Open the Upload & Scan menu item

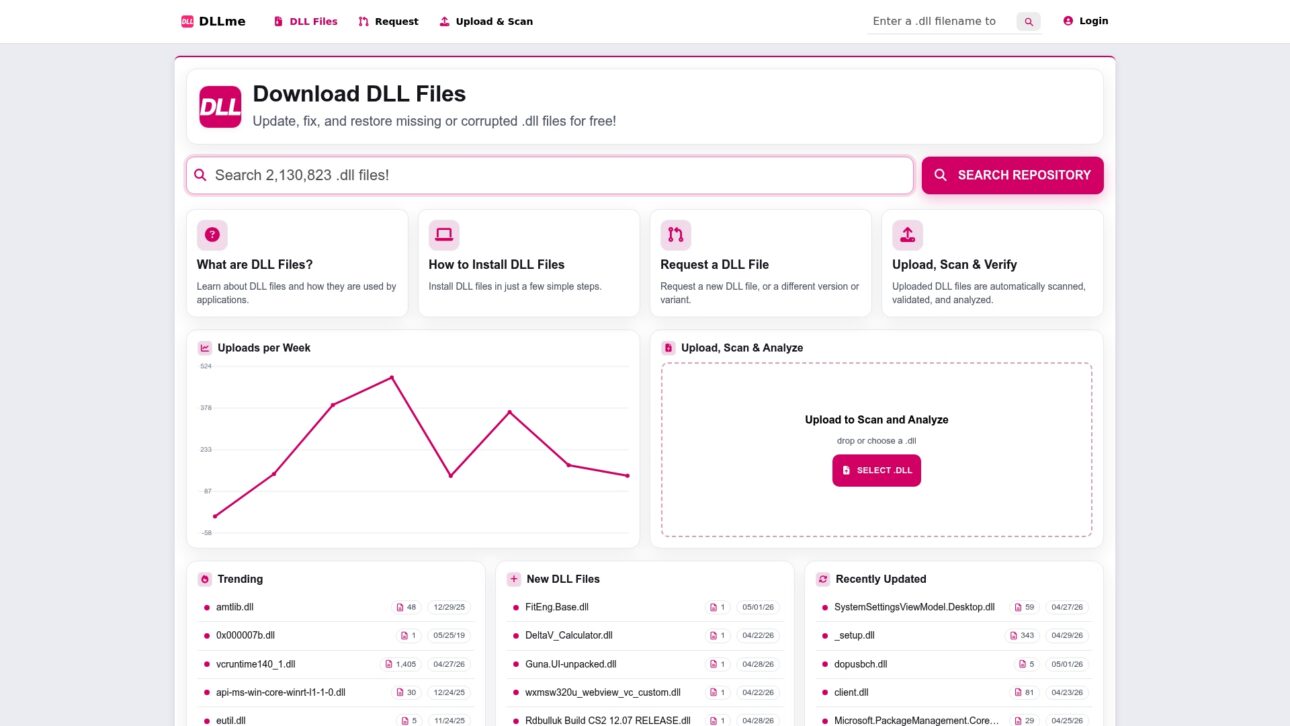(x=486, y=21)
